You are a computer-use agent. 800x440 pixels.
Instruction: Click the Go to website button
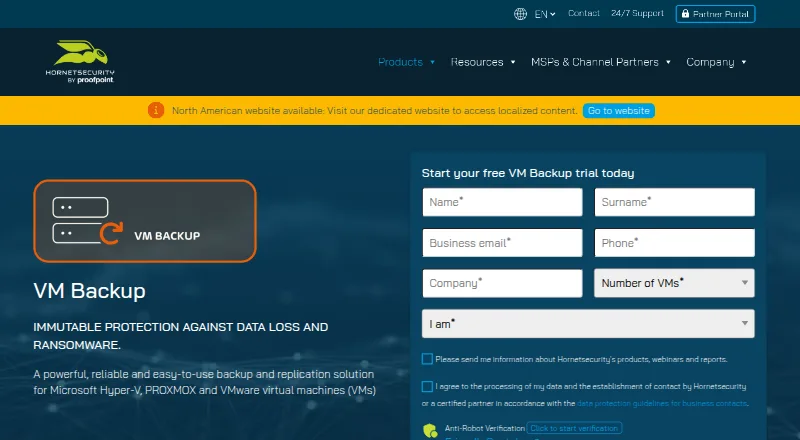618,111
